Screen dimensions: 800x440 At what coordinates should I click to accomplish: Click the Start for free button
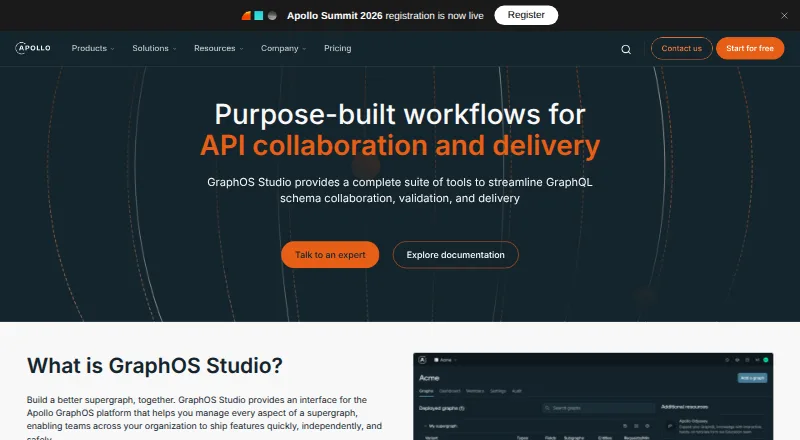coord(750,48)
